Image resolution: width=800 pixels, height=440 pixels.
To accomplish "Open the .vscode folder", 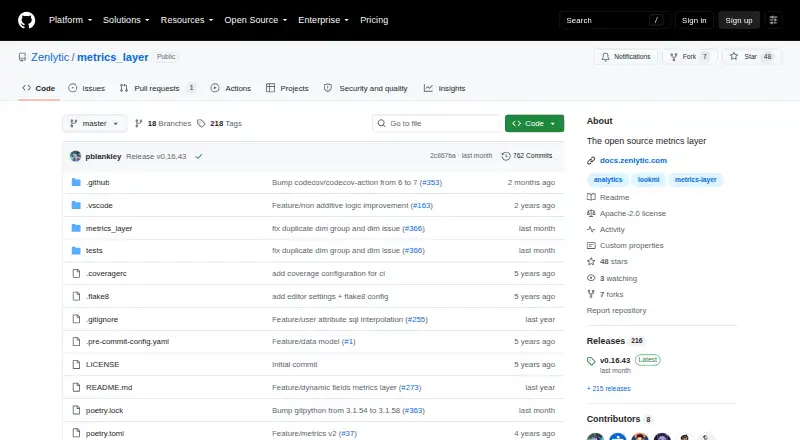I will tap(99, 206).
